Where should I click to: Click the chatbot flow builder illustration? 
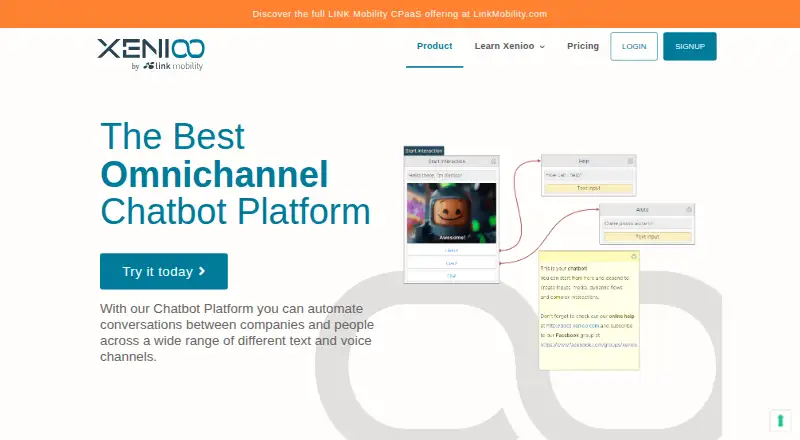[x=549, y=258]
